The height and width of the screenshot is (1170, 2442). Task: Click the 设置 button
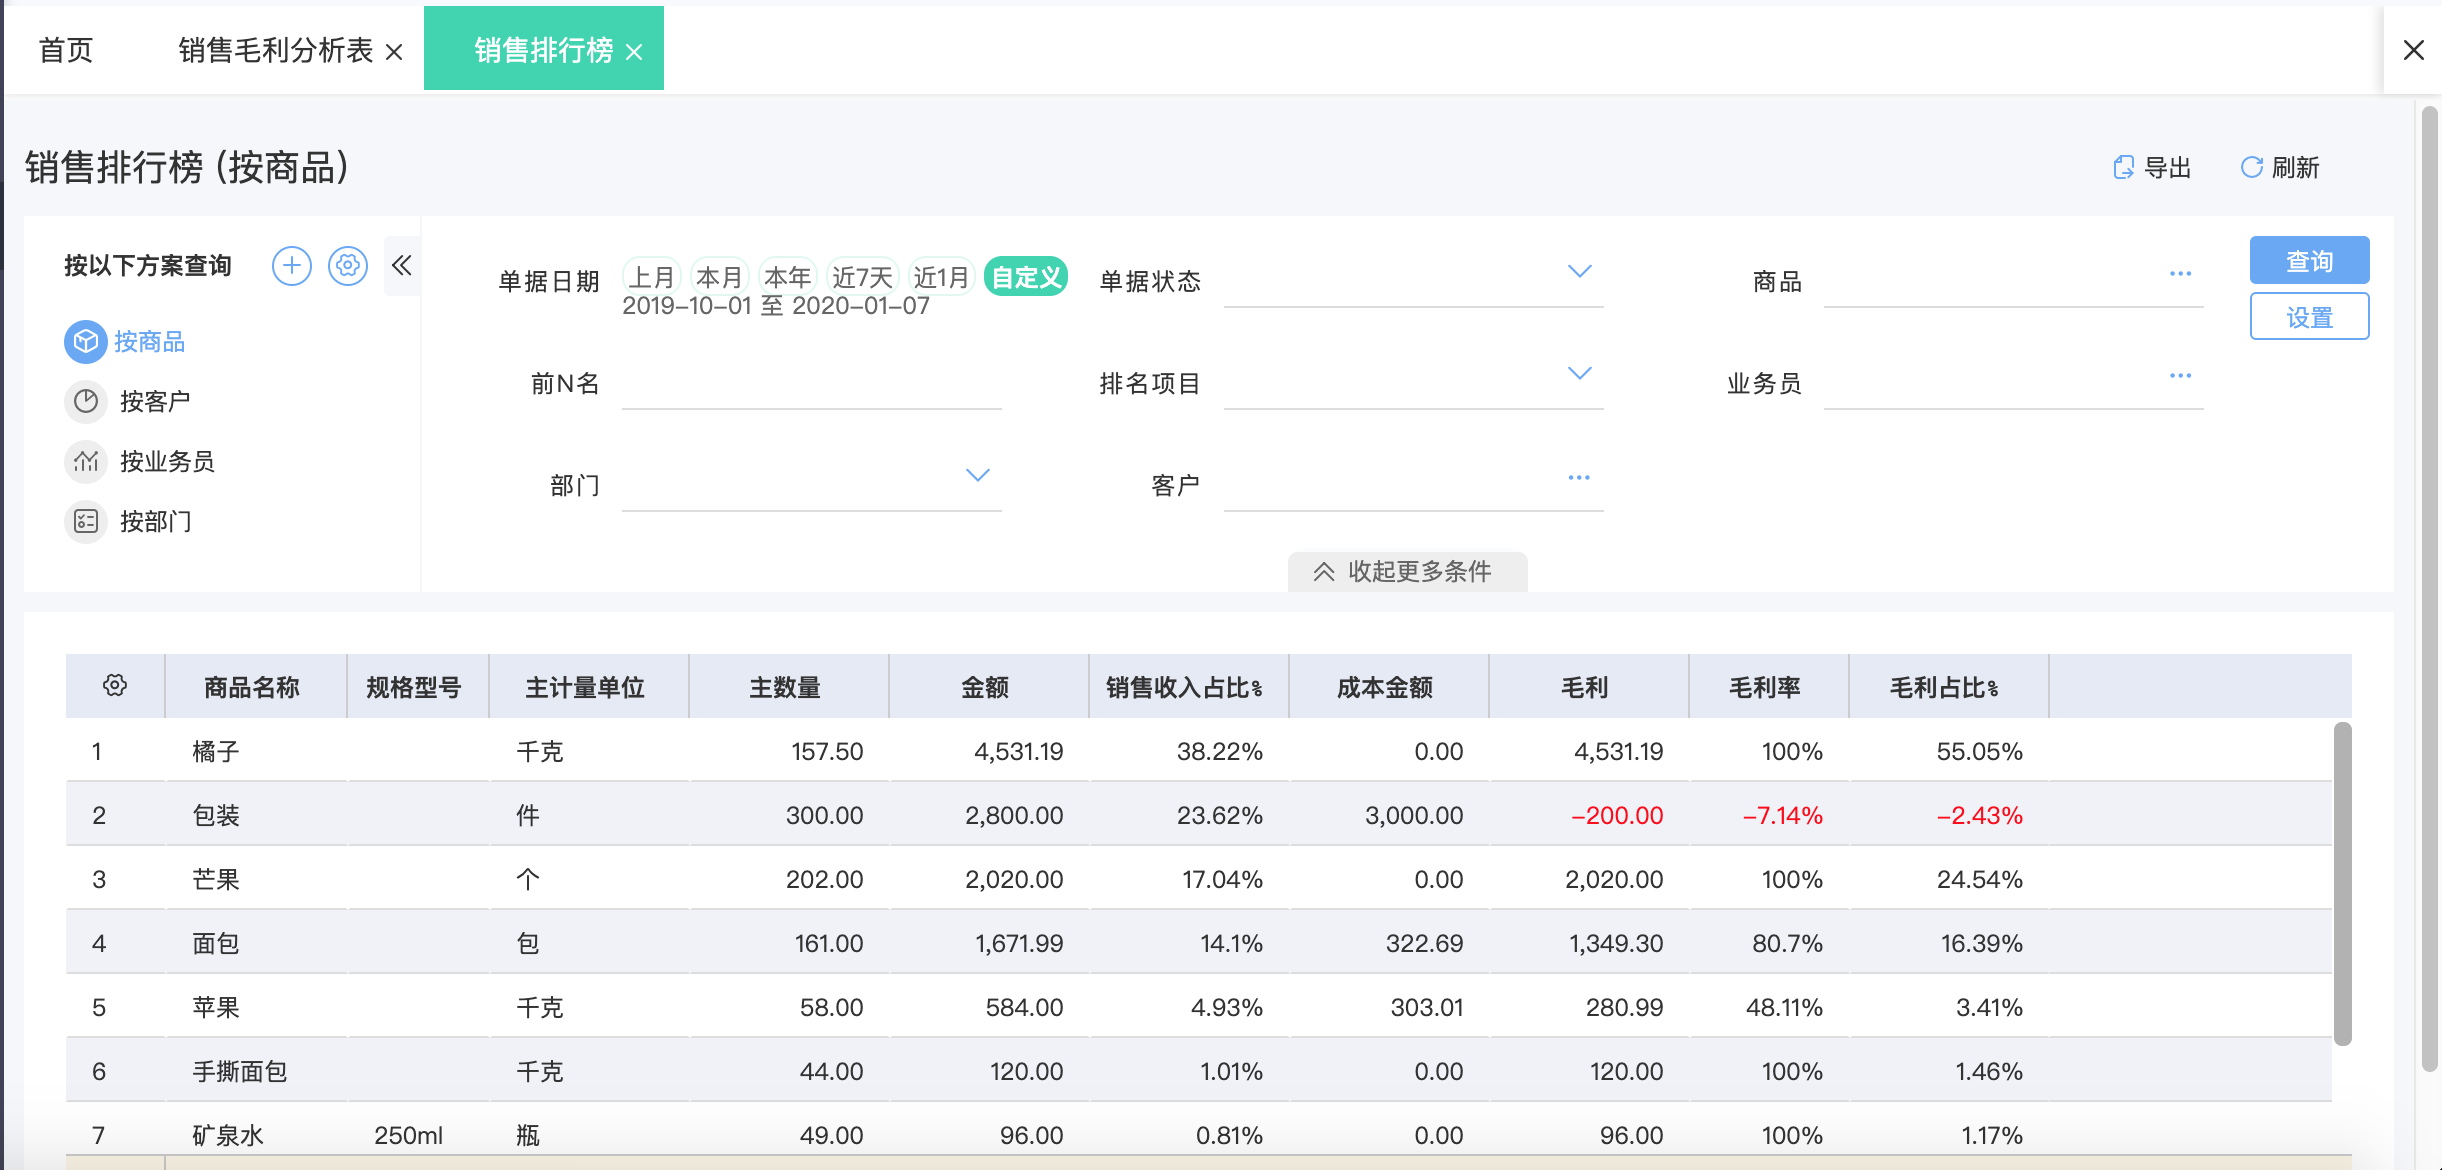click(2311, 316)
